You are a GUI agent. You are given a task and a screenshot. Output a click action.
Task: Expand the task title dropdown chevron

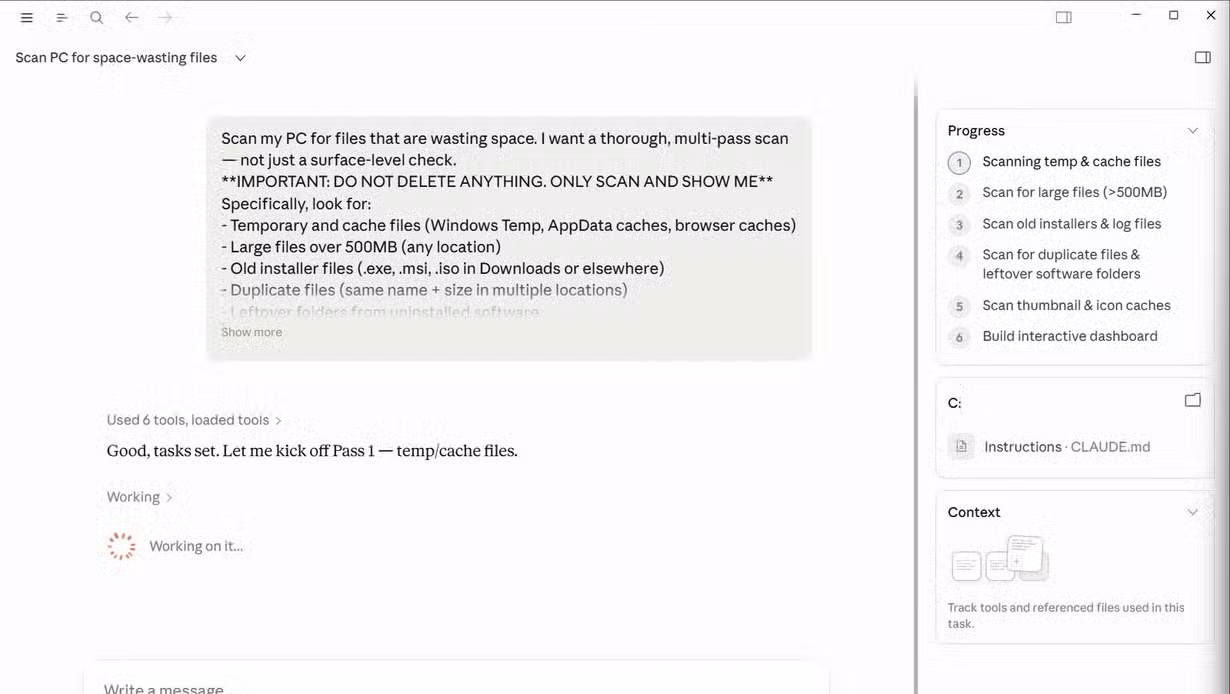pos(240,58)
